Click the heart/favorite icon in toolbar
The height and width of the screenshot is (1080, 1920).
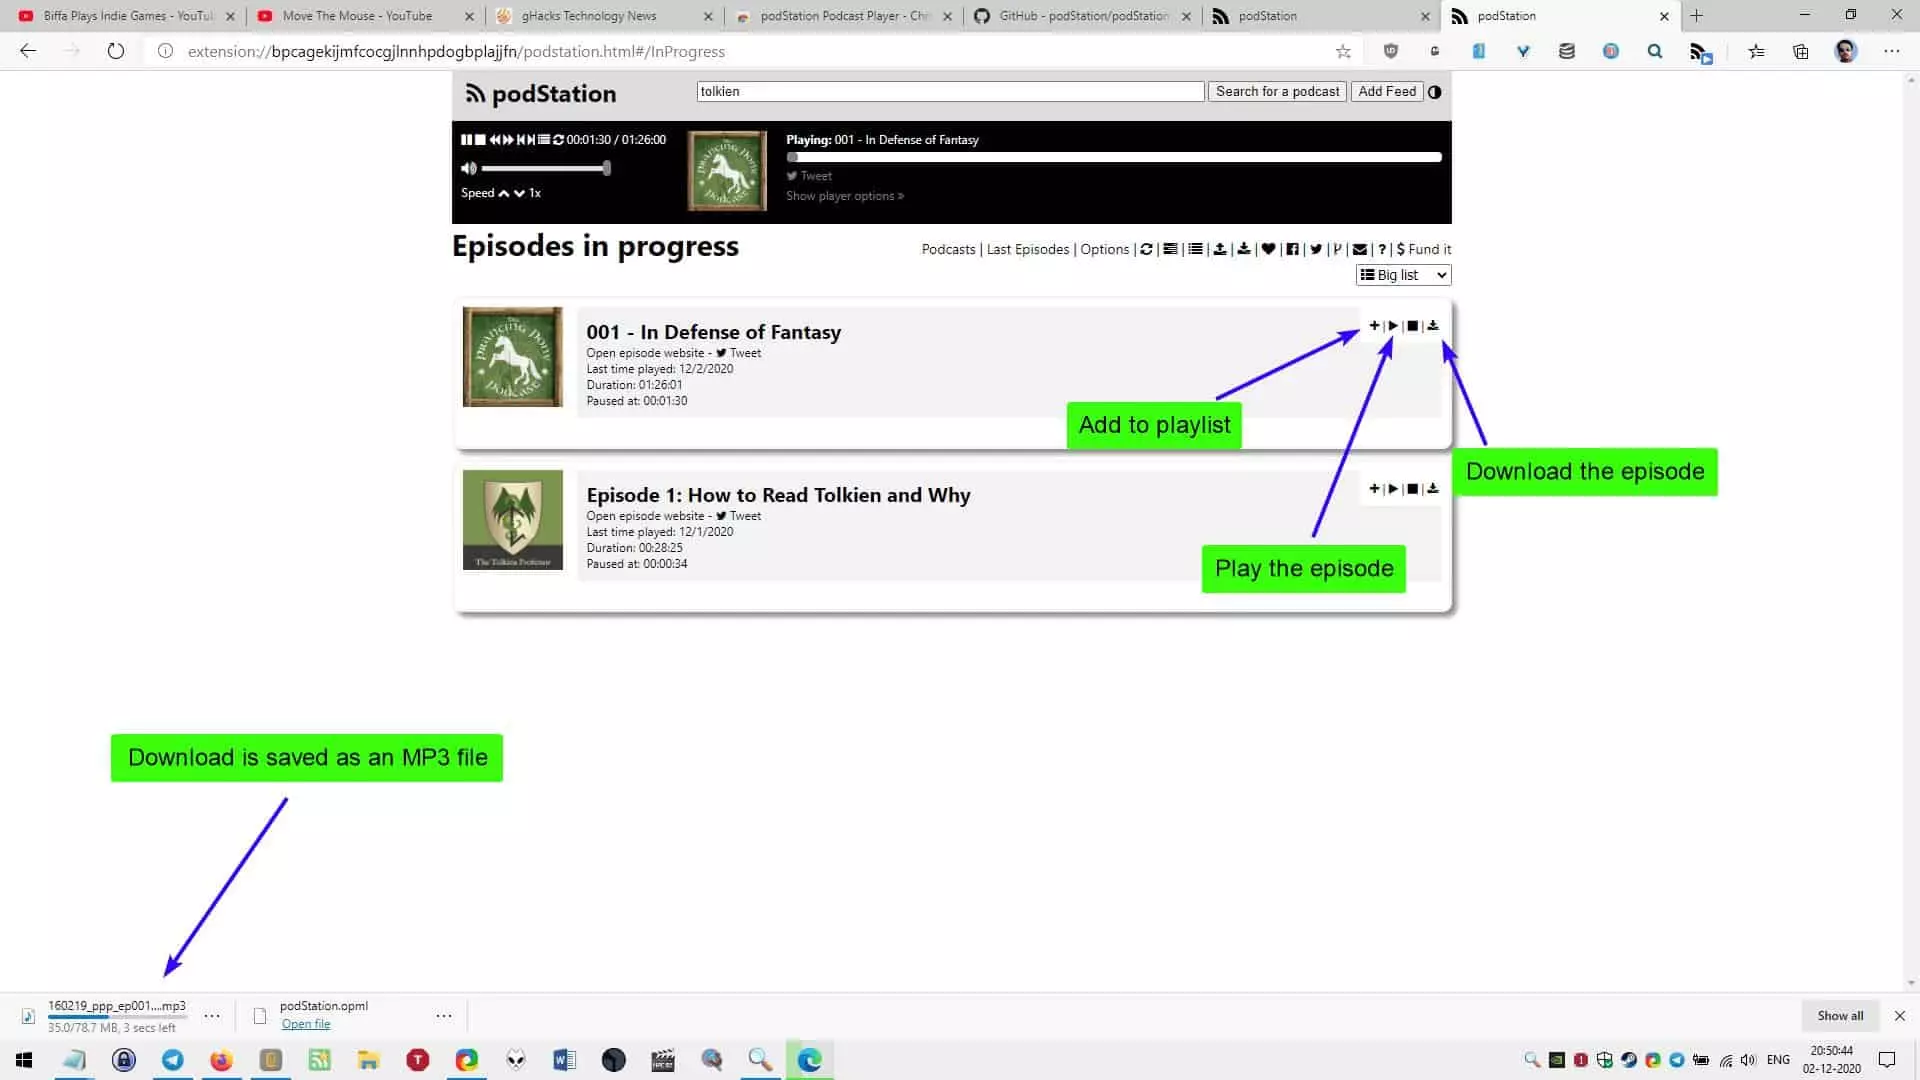pyautogui.click(x=1267, y=249)
